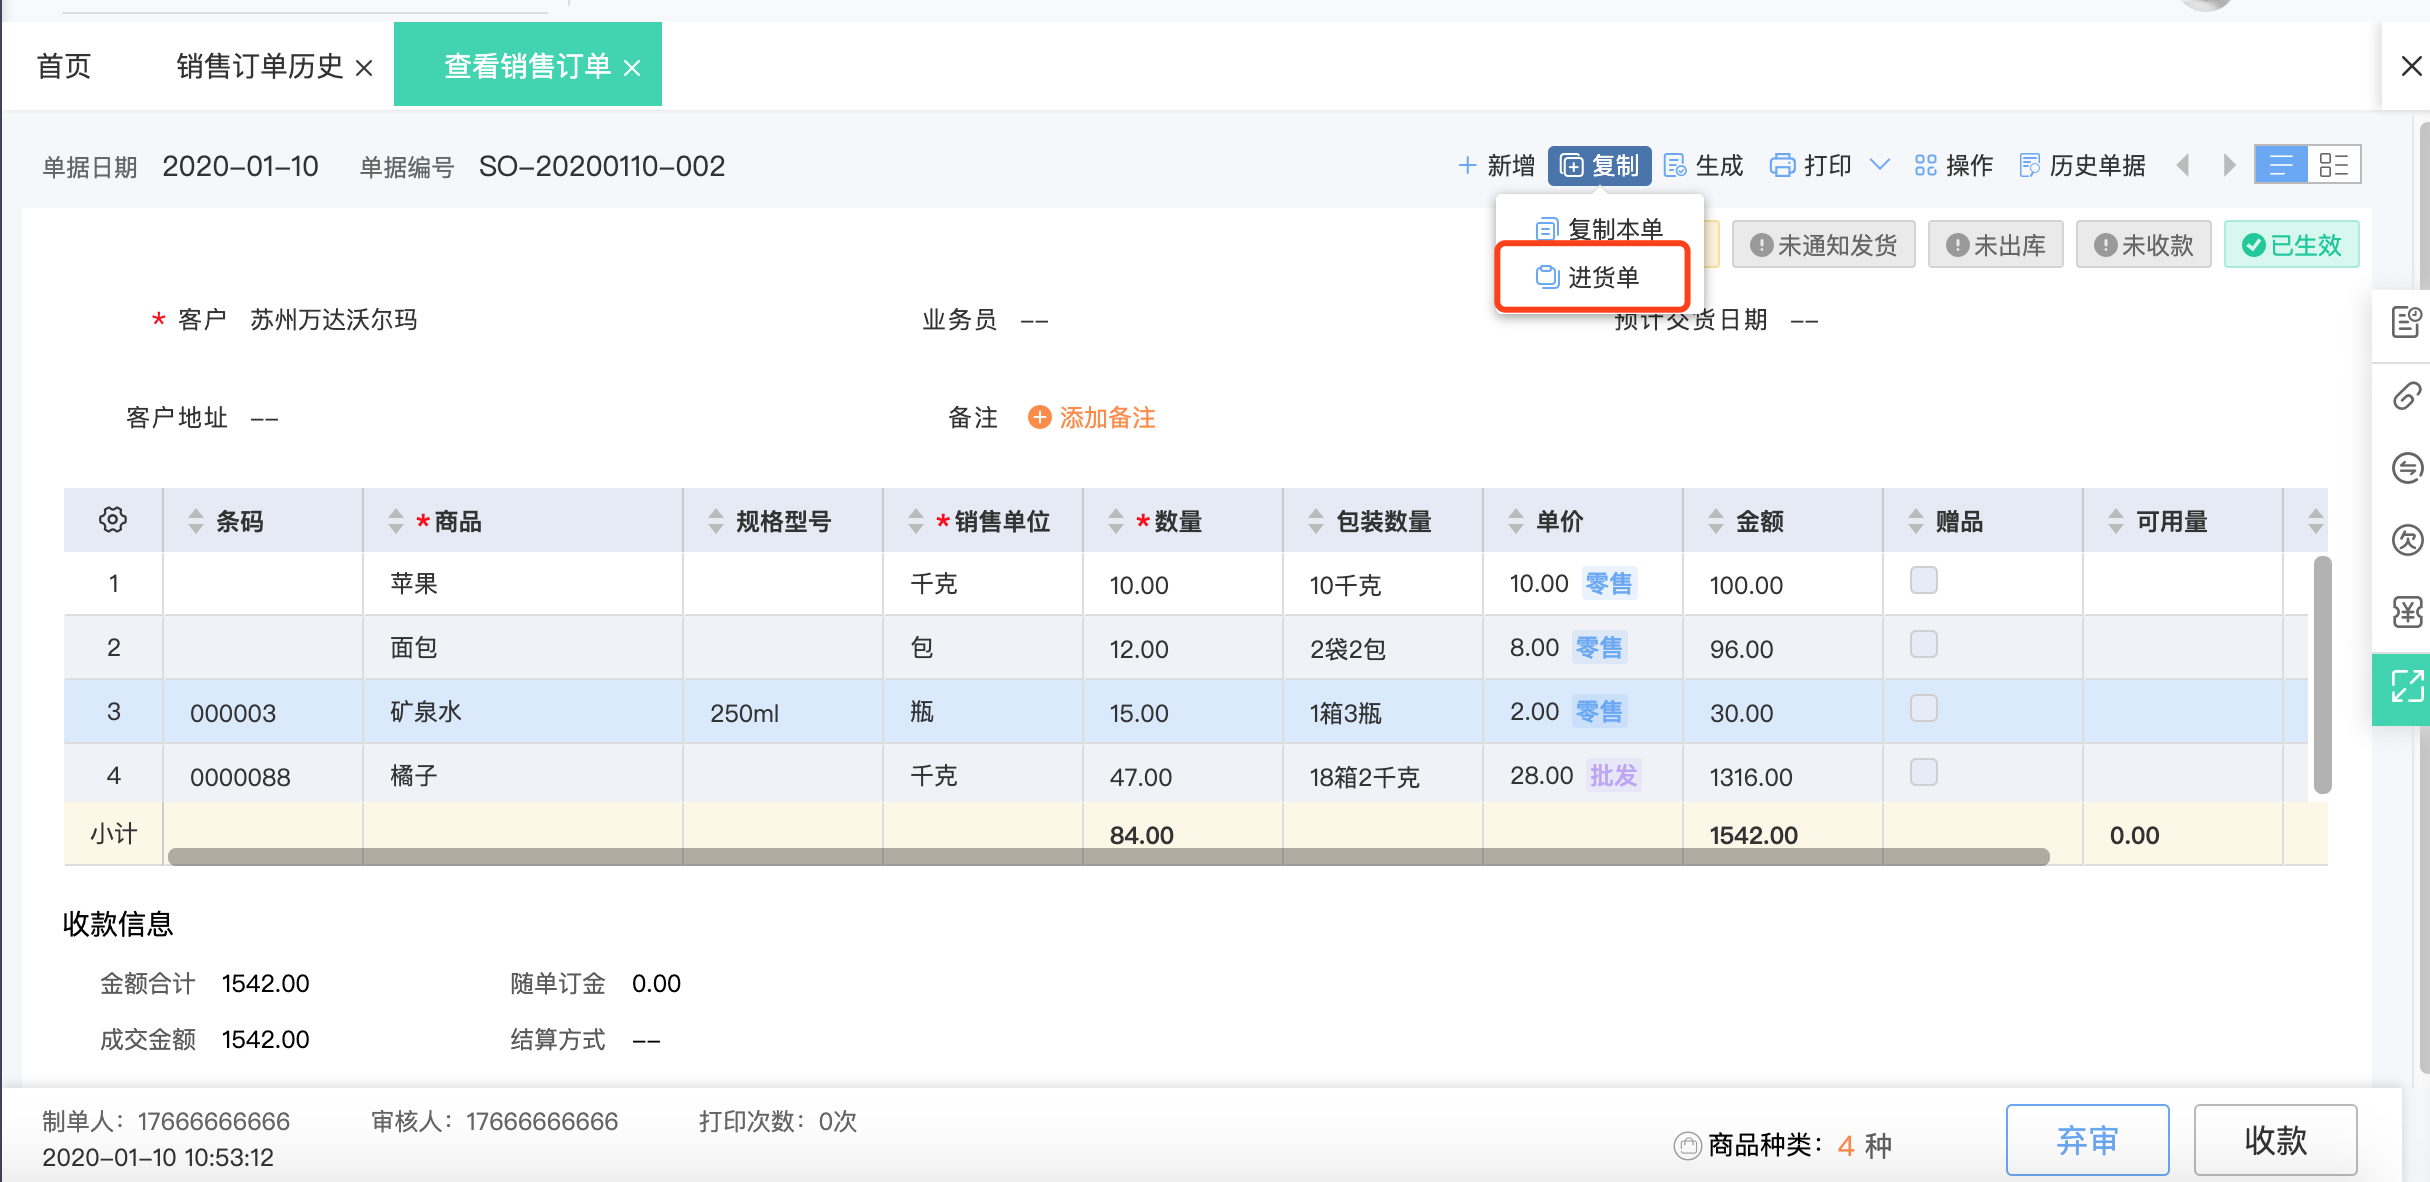Expand the 复制 dropdown menu
Screen dimensions: 2430x1182
(1598, 166)
